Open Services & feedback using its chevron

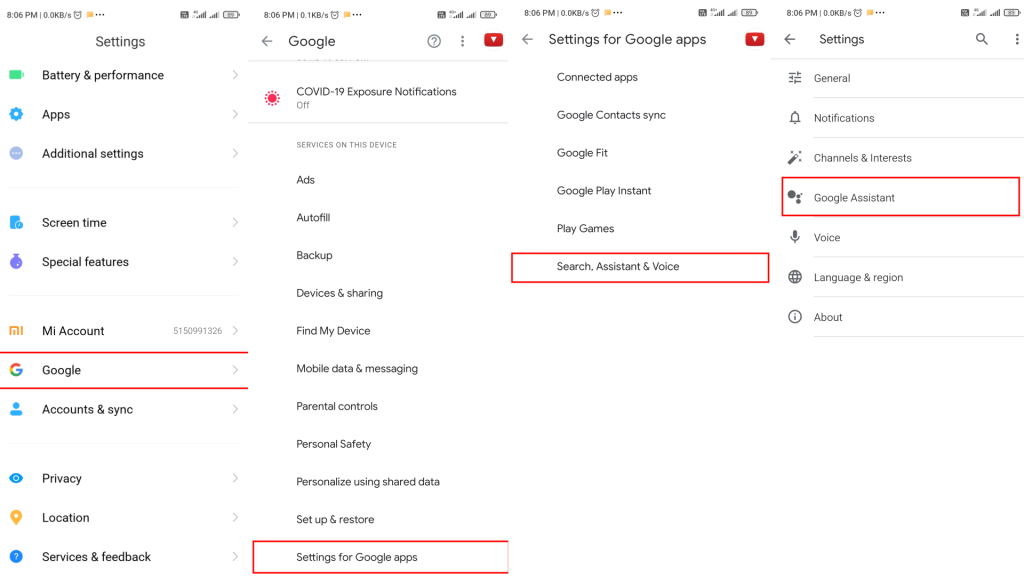click(235, 557)
